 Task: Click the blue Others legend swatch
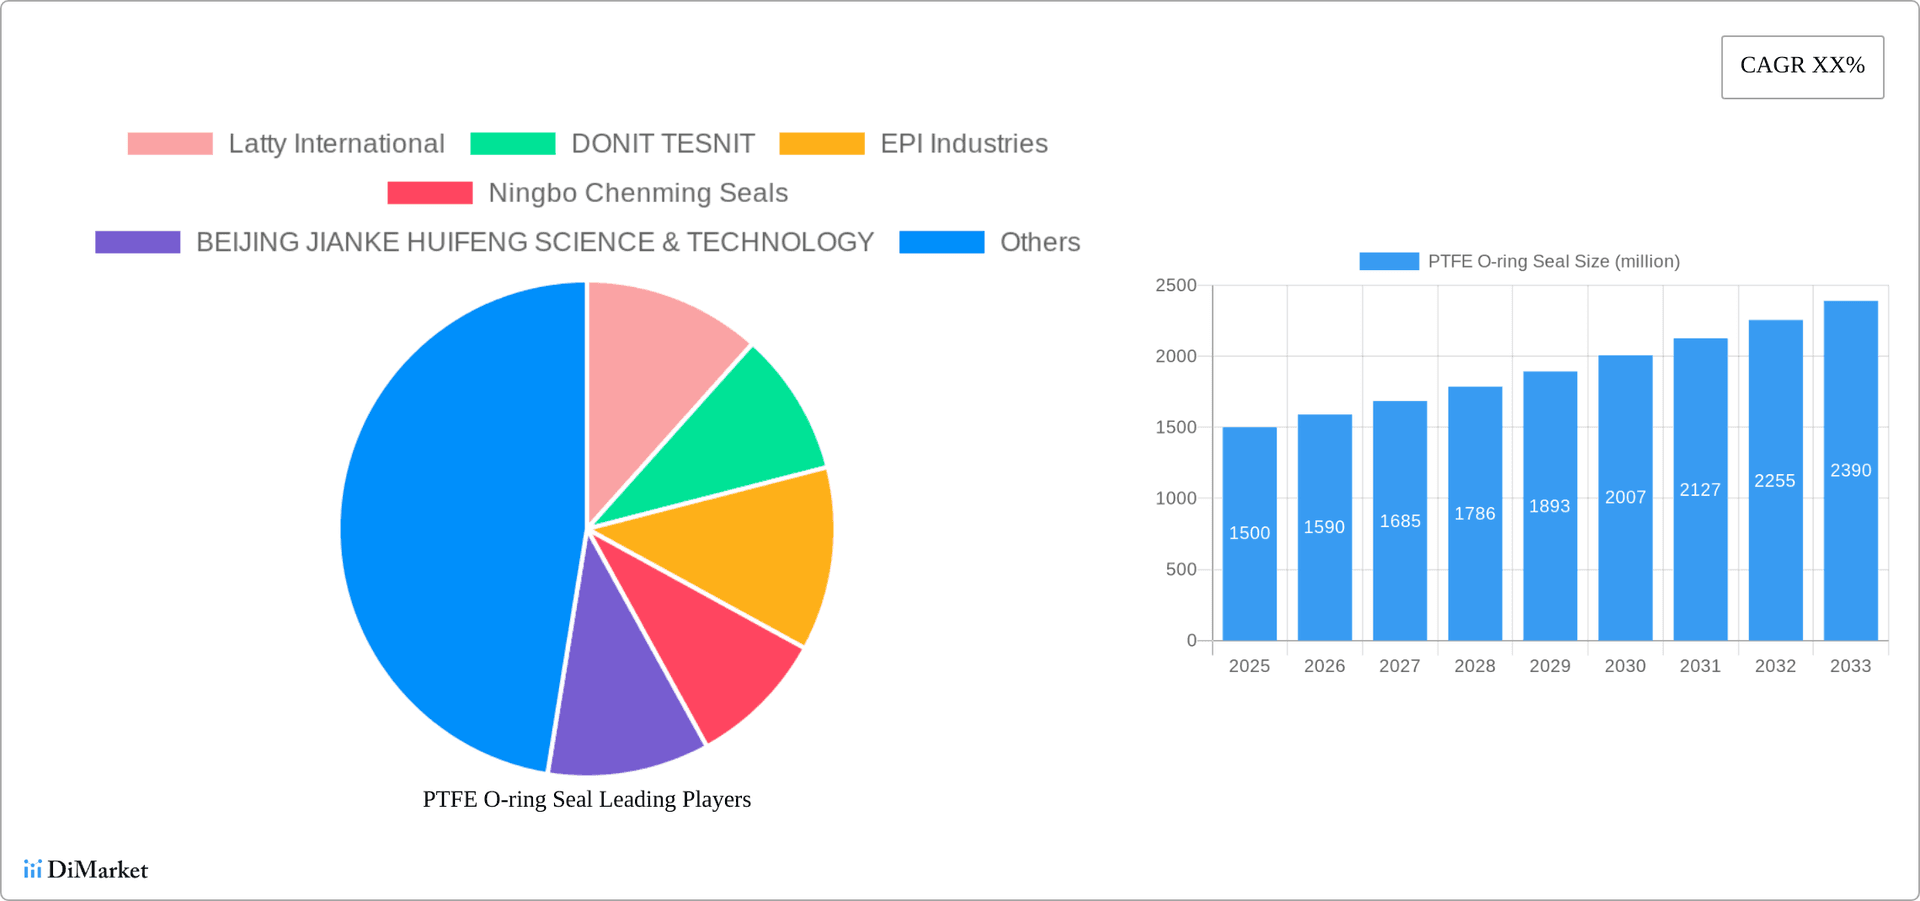click(941, 241)
